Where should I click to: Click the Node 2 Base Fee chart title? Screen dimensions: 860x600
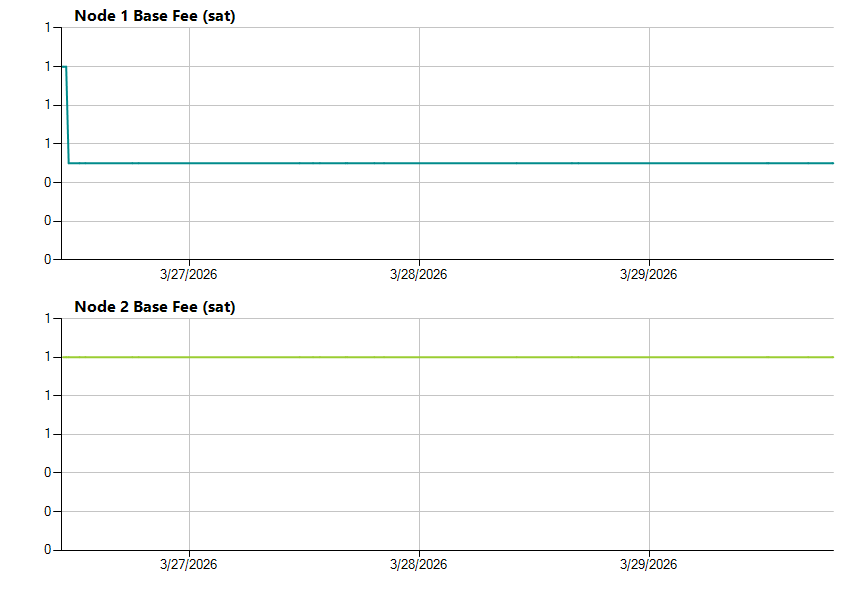155,307
